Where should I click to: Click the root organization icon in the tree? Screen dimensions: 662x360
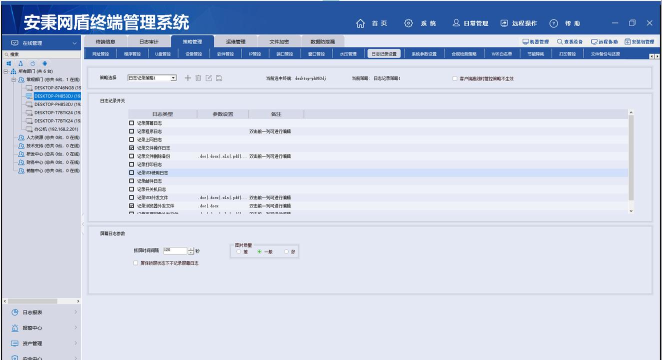pos(14,71)
